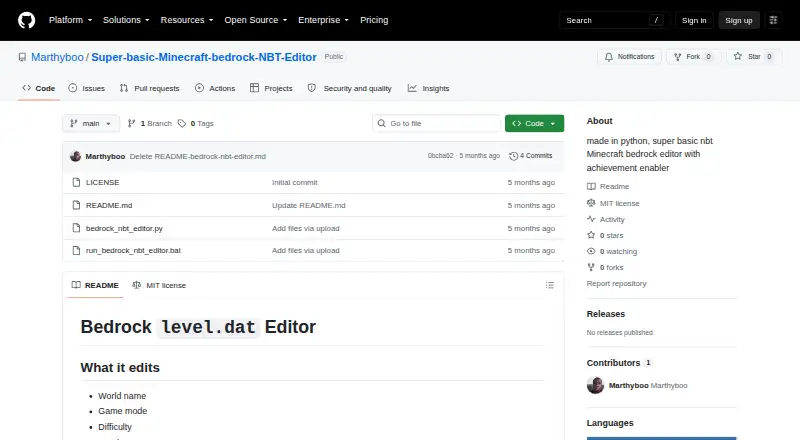
Task: Open the 'Update README.md' commit message
Action: (309, 205)
